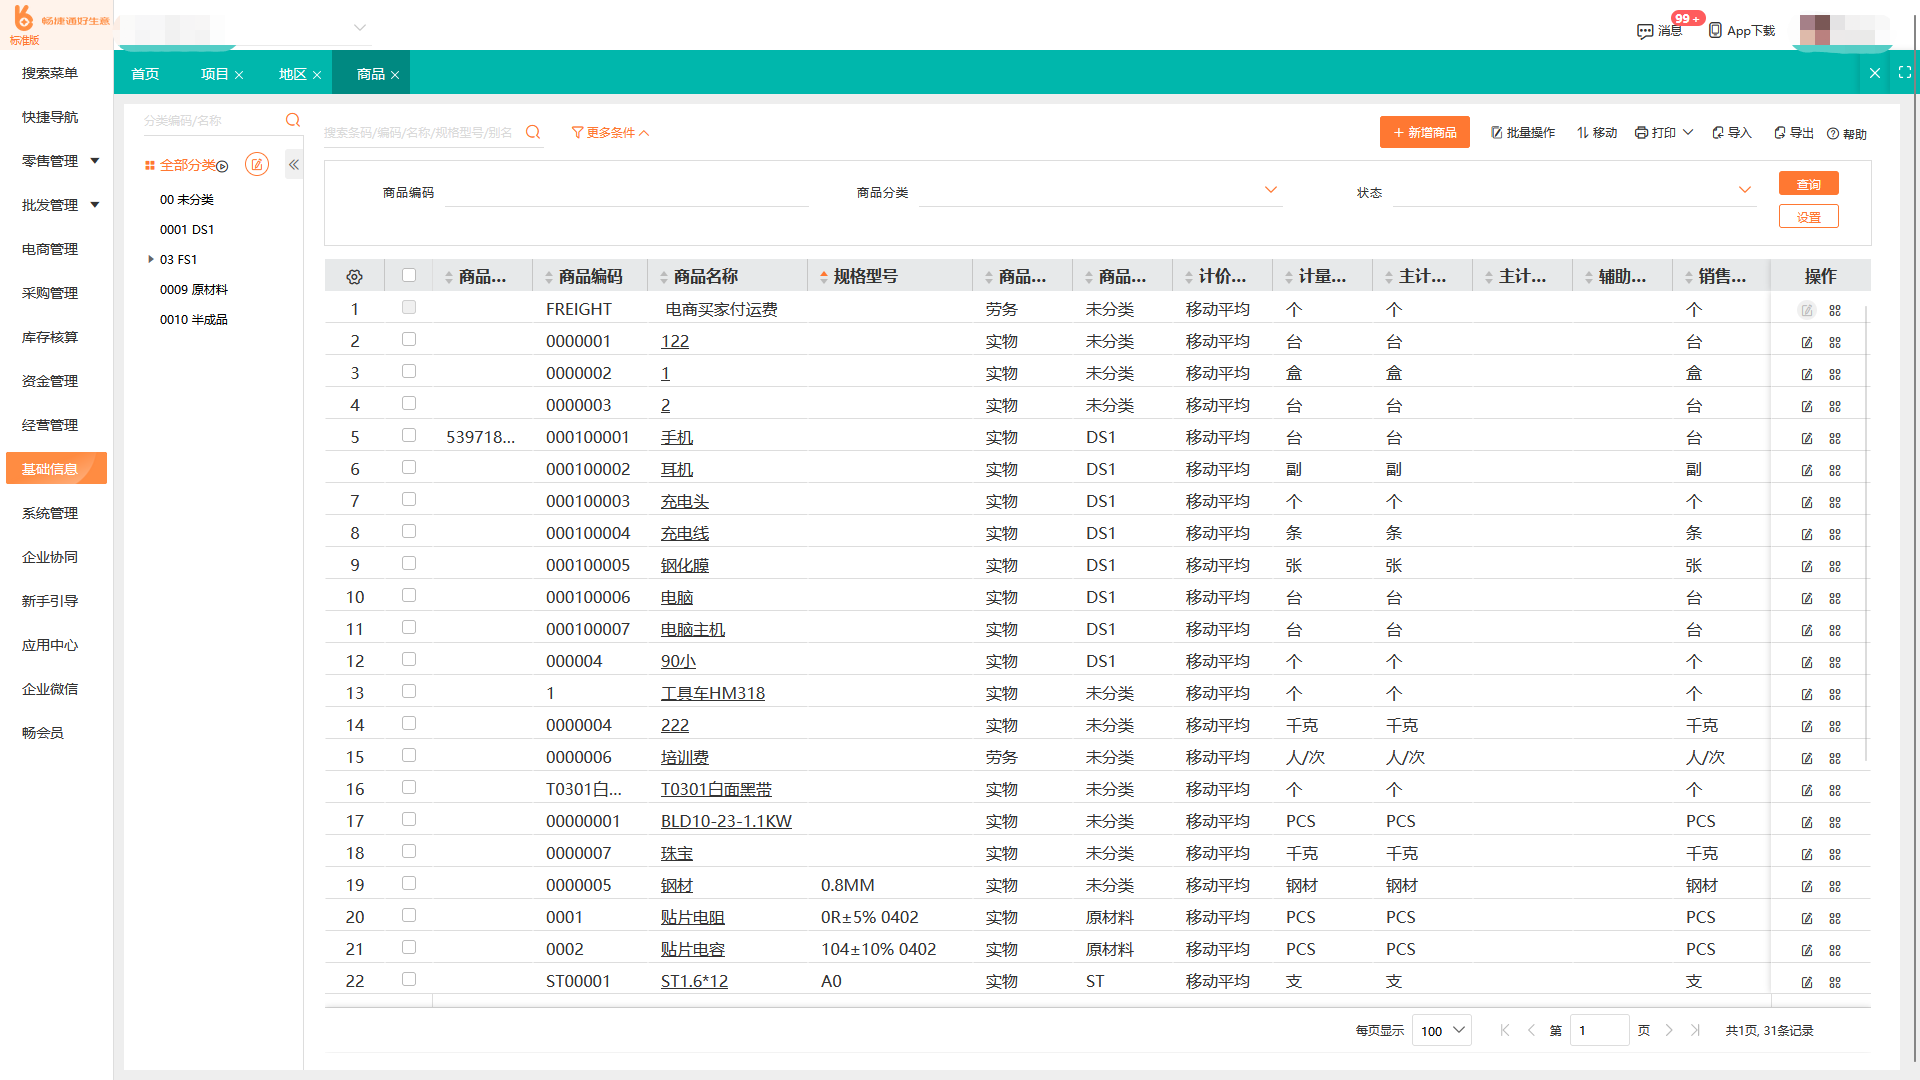Expand the 03 FS1 category tree

(x=150, y=258)
